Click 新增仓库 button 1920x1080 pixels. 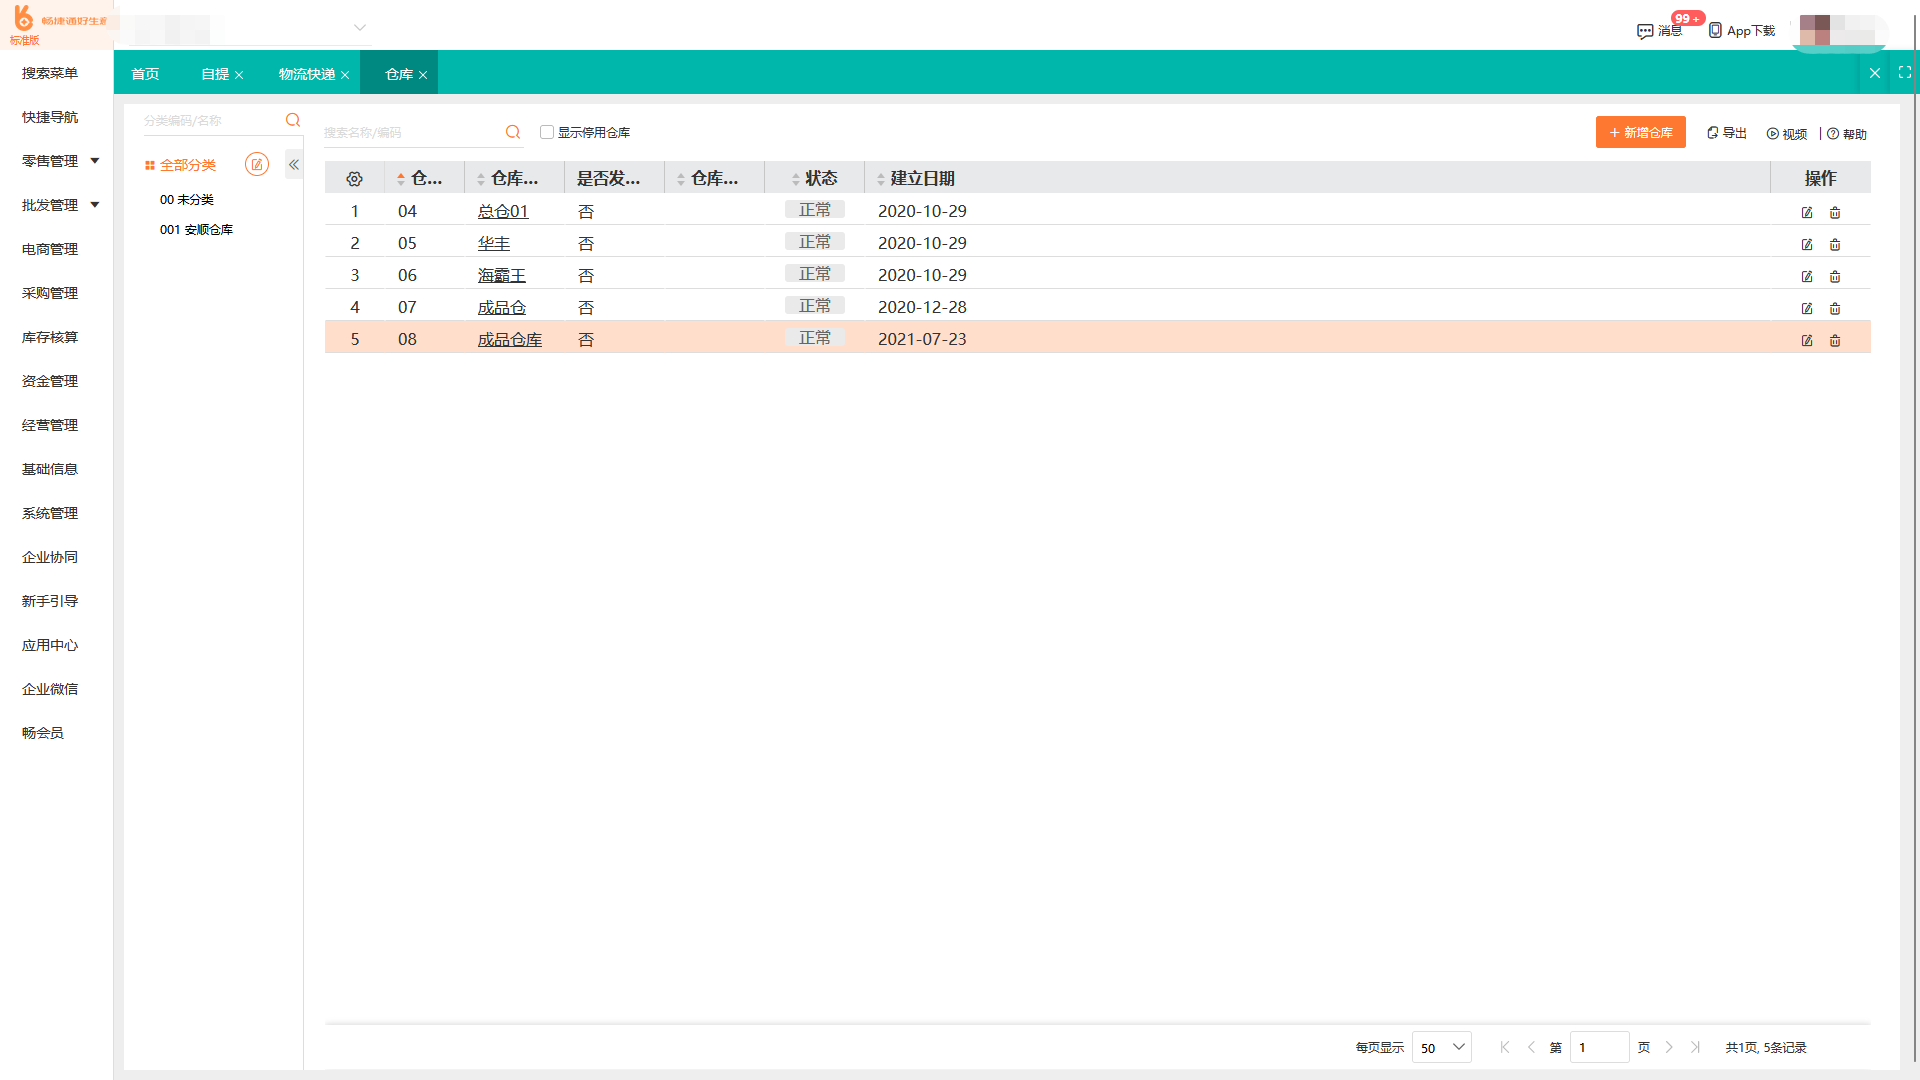pyautogui.click(x=1639, y=131)
